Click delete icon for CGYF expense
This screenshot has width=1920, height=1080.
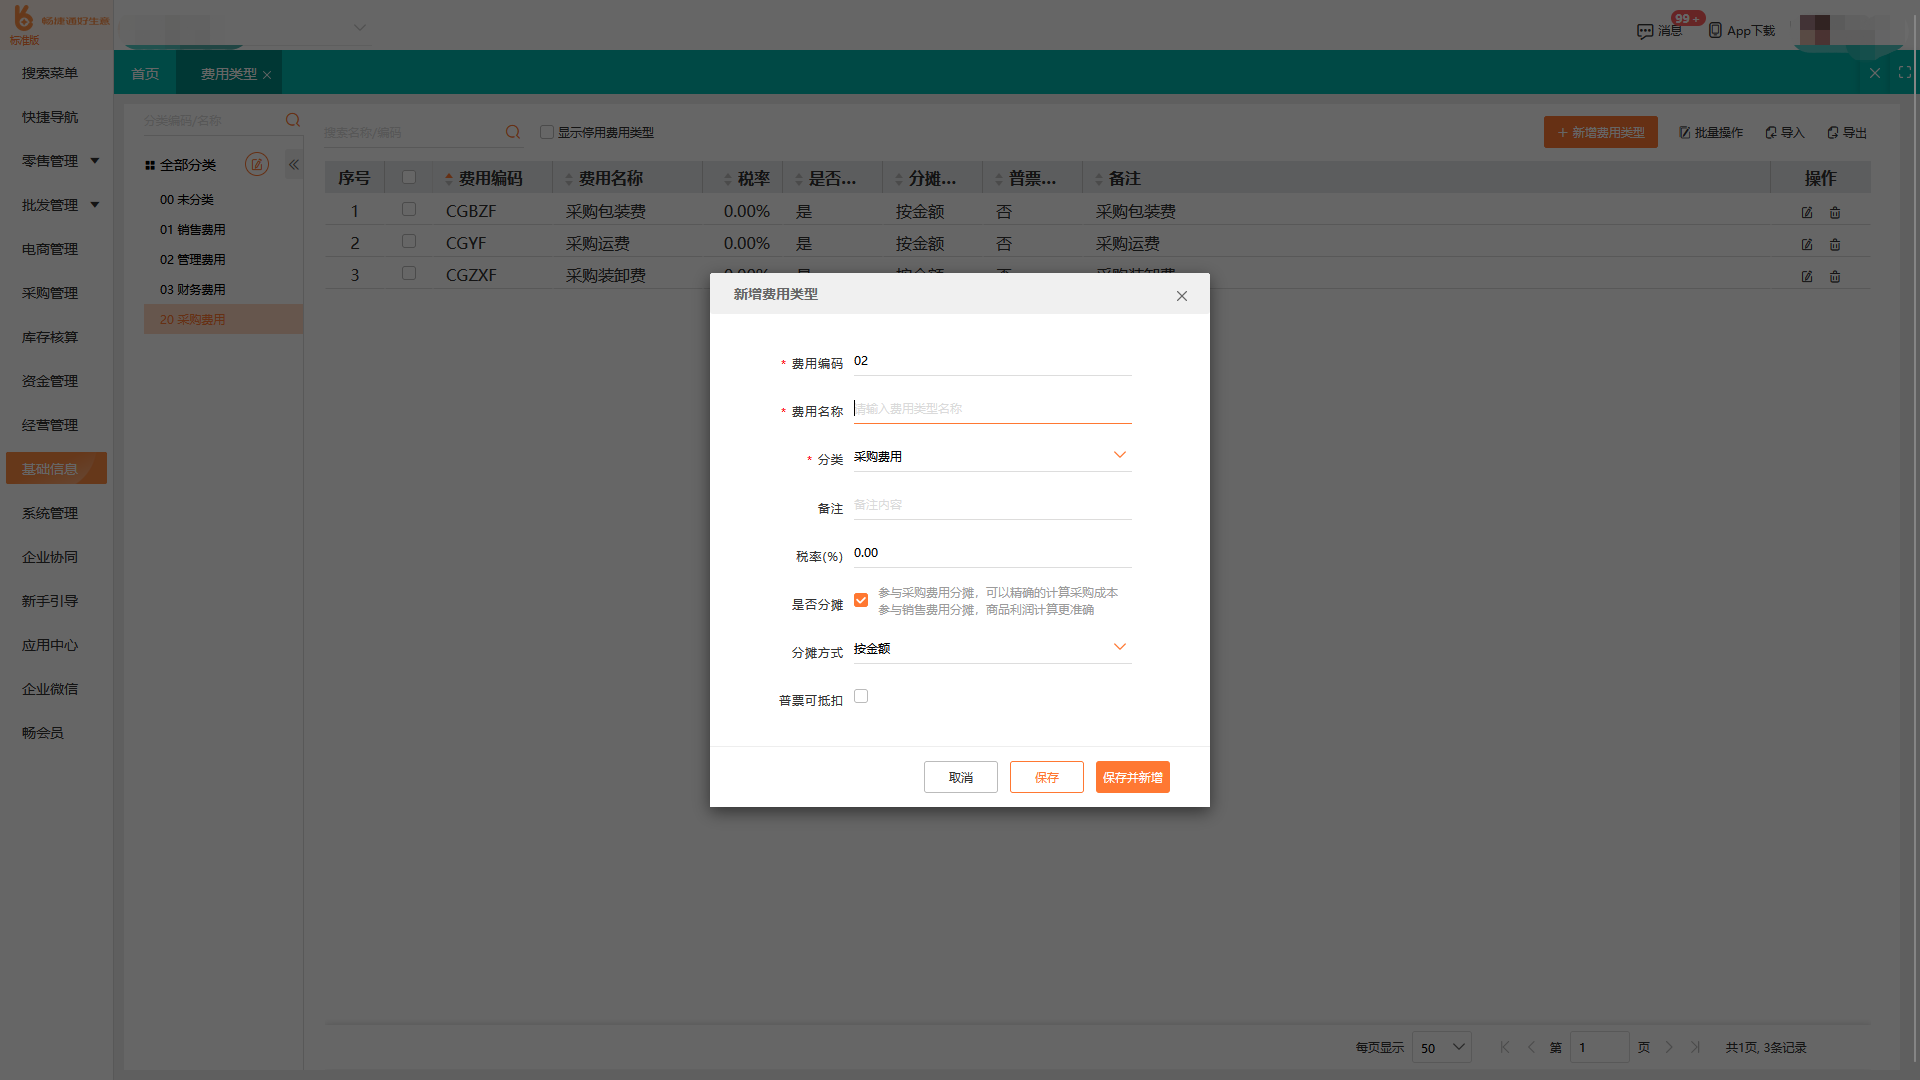coord(1836,244)
